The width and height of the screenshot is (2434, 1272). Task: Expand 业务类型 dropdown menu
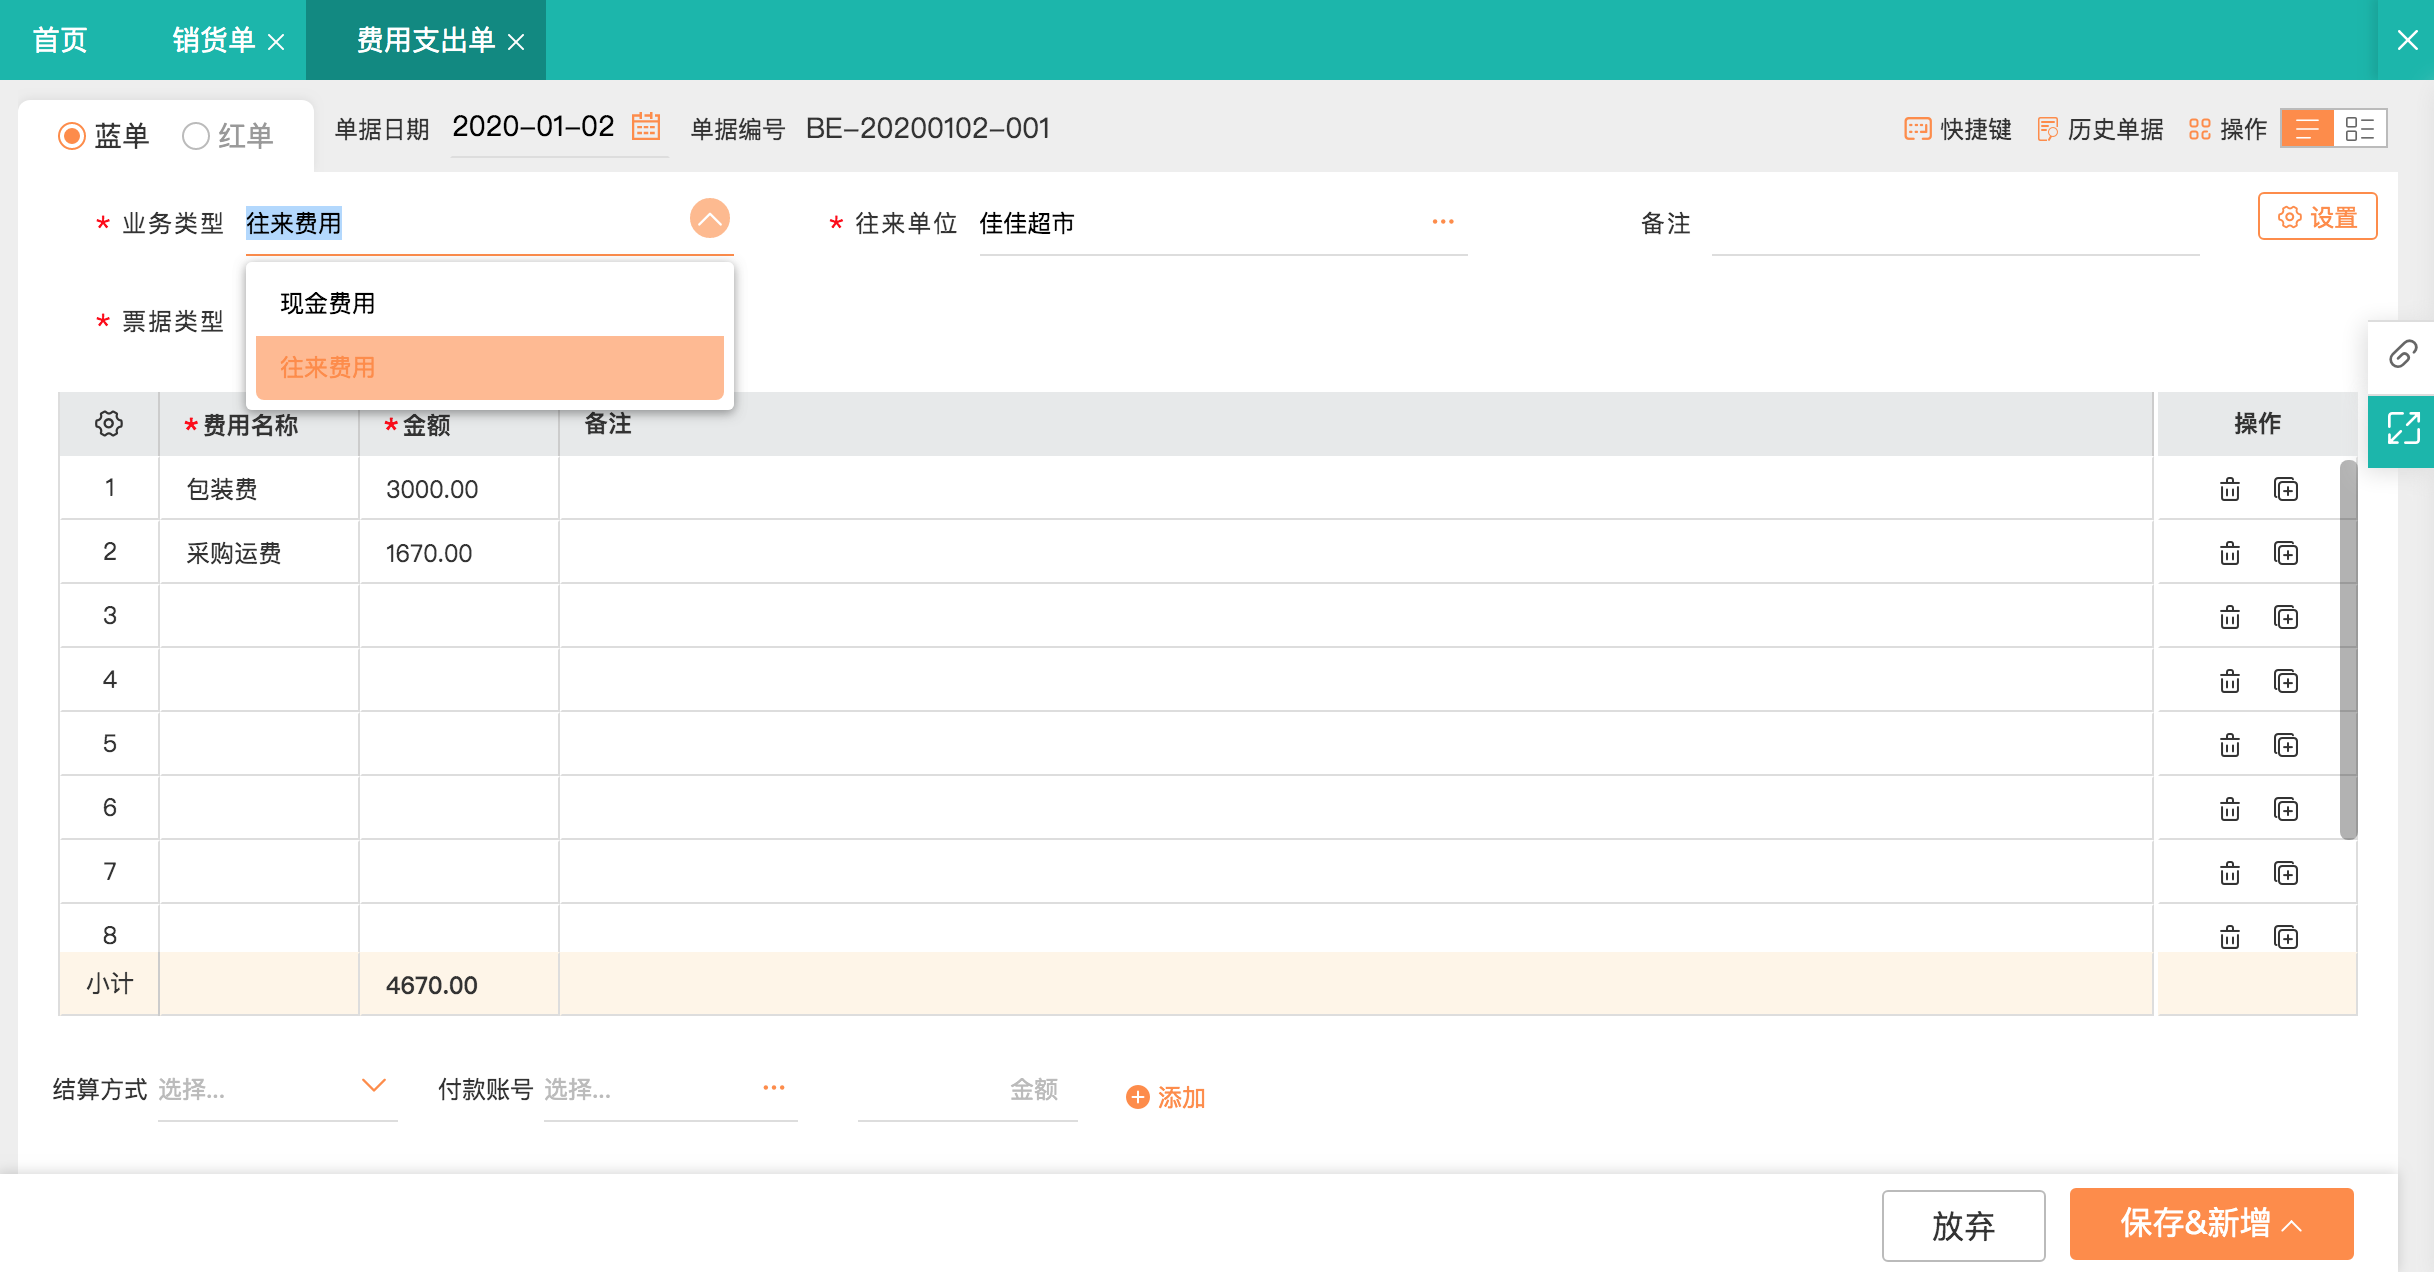click(x=708, y=221)
